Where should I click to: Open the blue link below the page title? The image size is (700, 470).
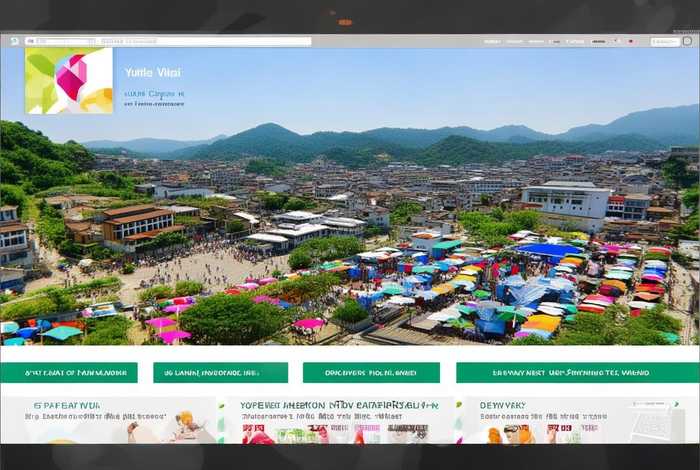pos(154,102)
